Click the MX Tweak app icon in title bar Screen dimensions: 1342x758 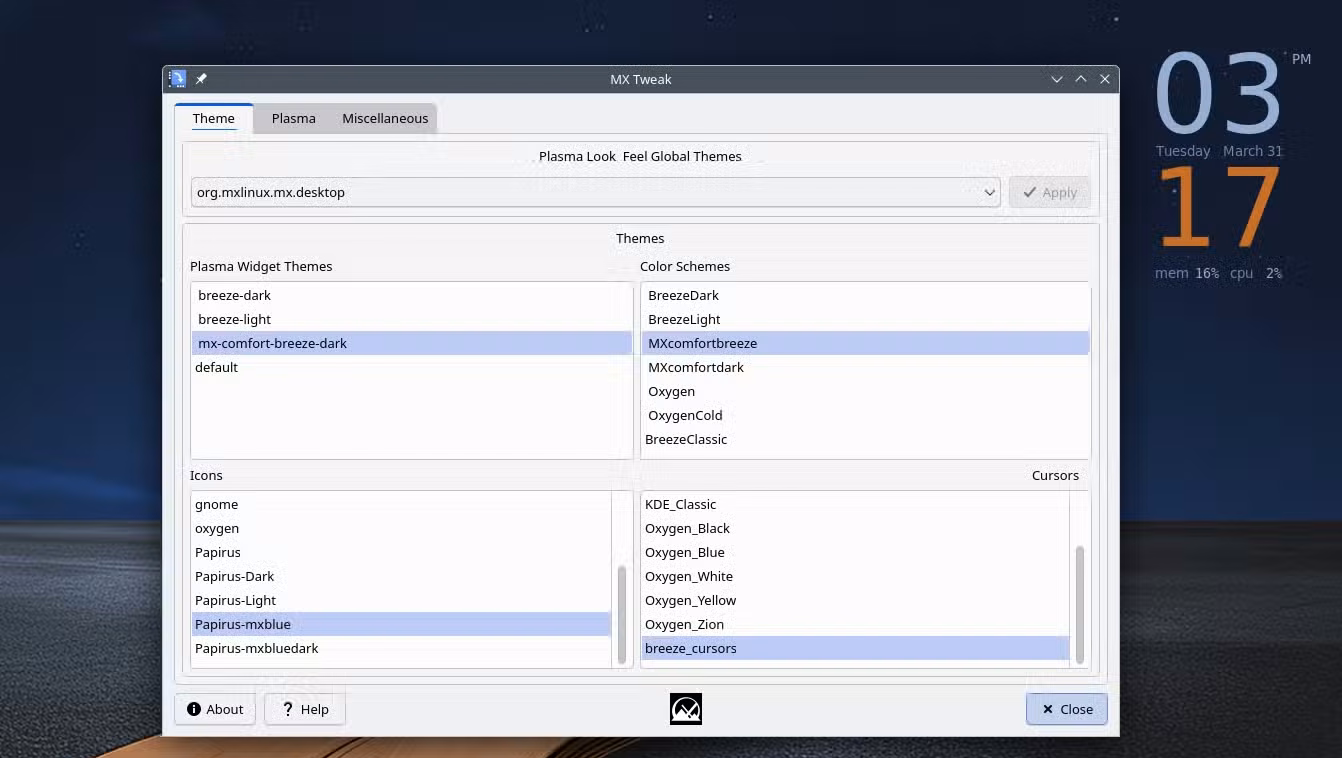[x=178, y=79]
